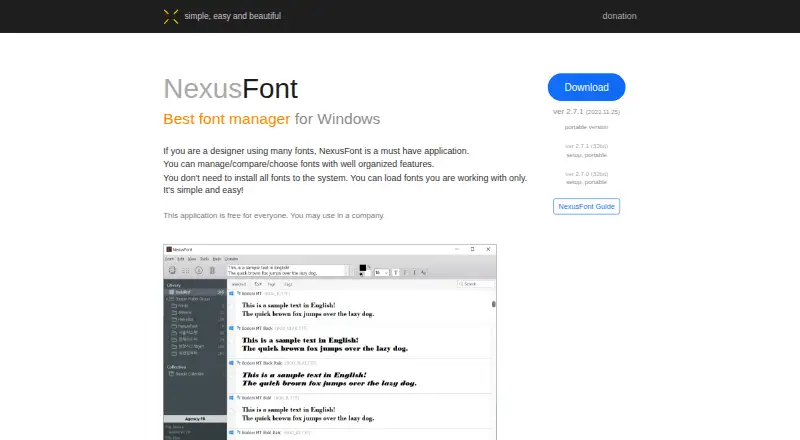The image size is (800, 440).
Task: Click the setup link under ver 2.7.1 (32bit)
Action: click(574, 155)
